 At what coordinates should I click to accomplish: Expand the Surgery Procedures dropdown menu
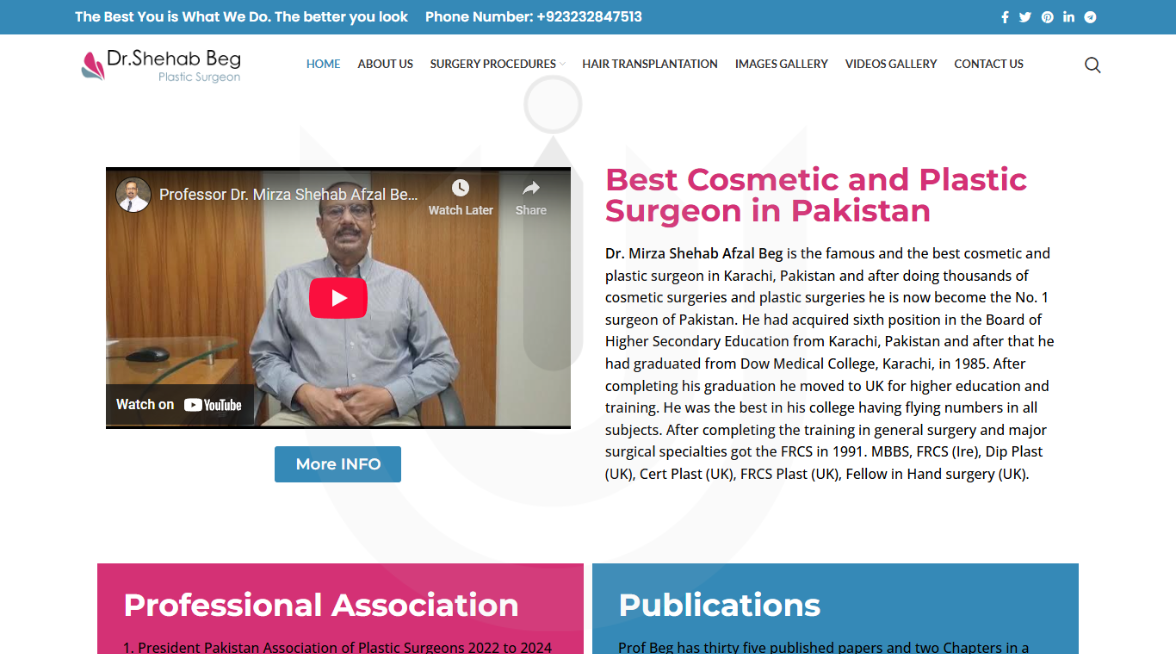[497, 64]
